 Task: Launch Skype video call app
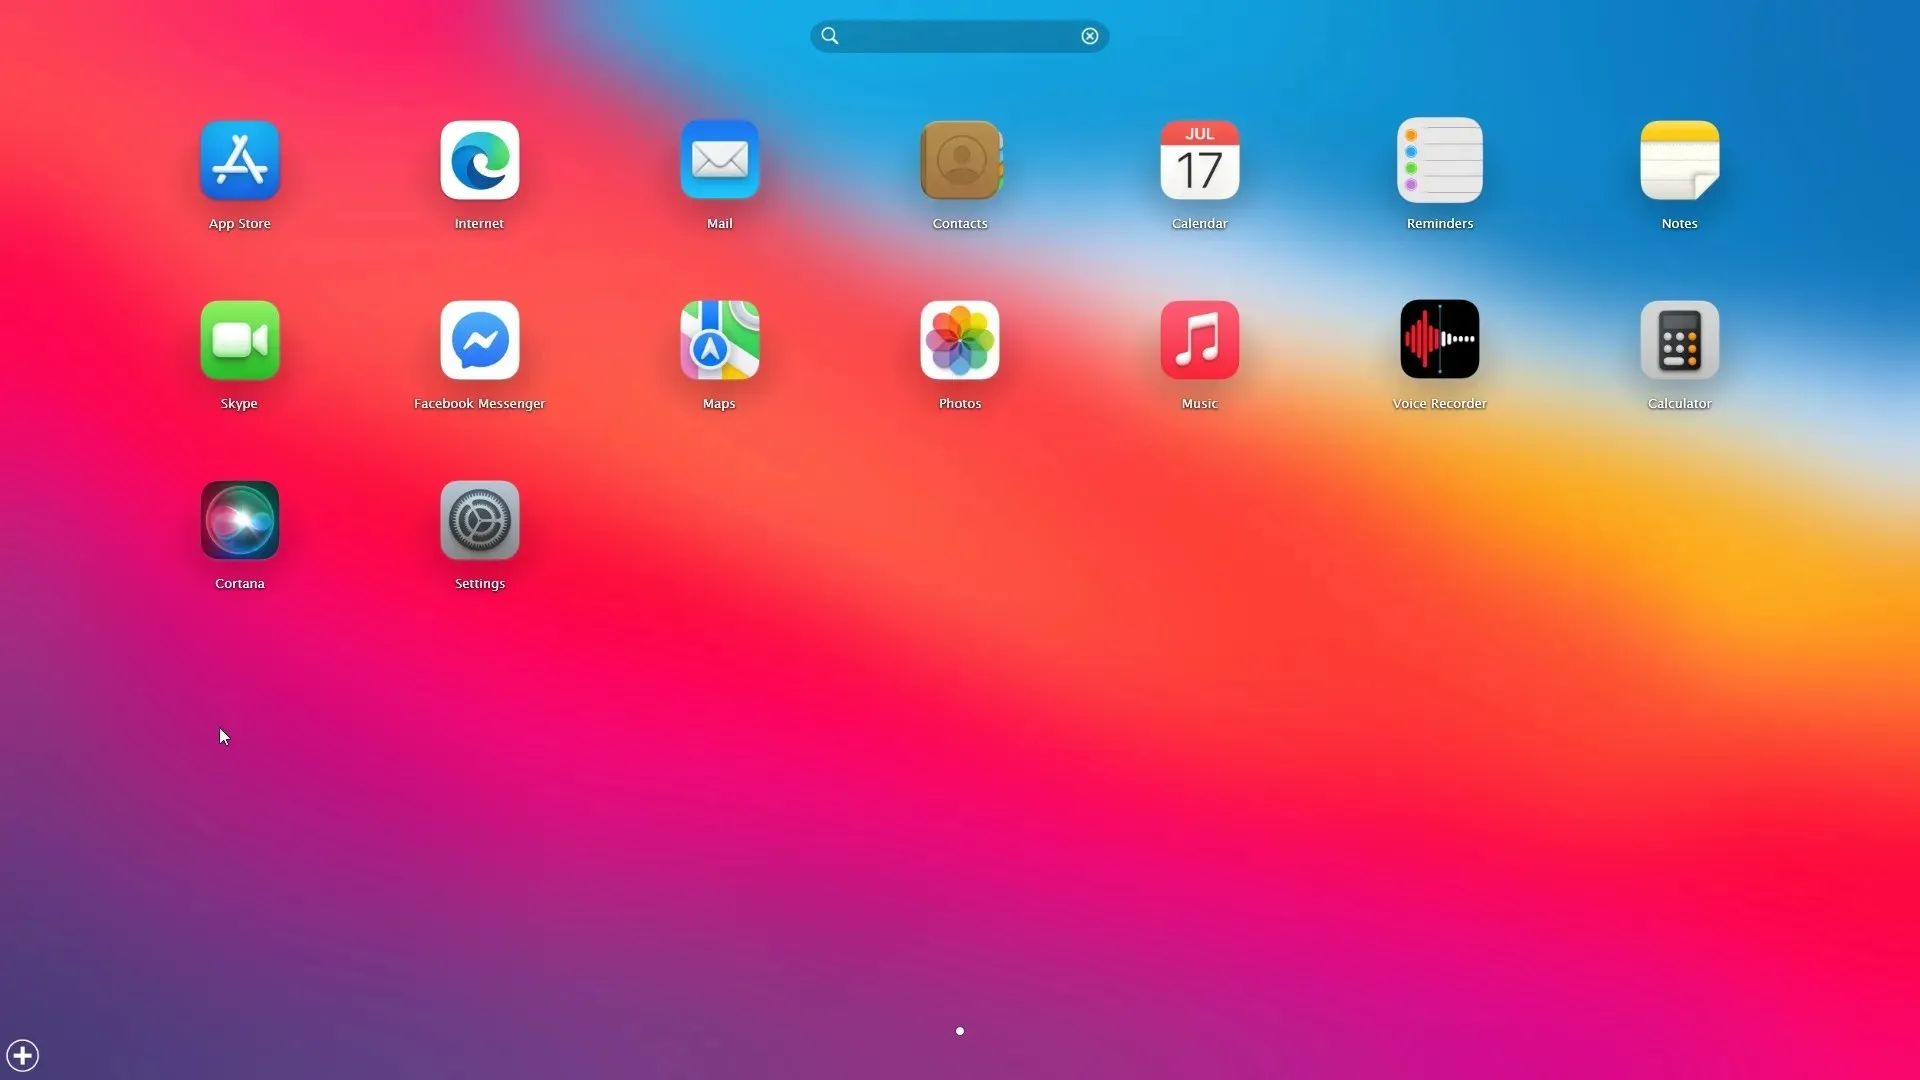239,339
